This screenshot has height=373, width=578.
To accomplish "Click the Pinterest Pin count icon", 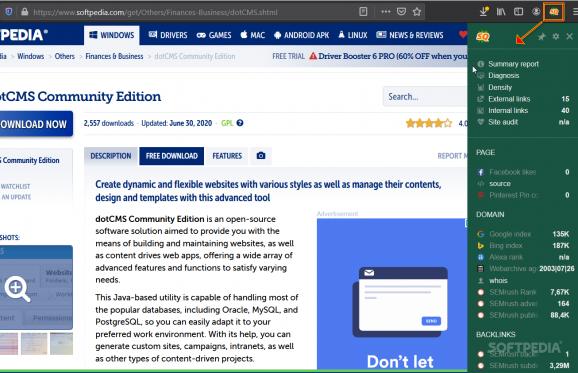I will [481, 195].
